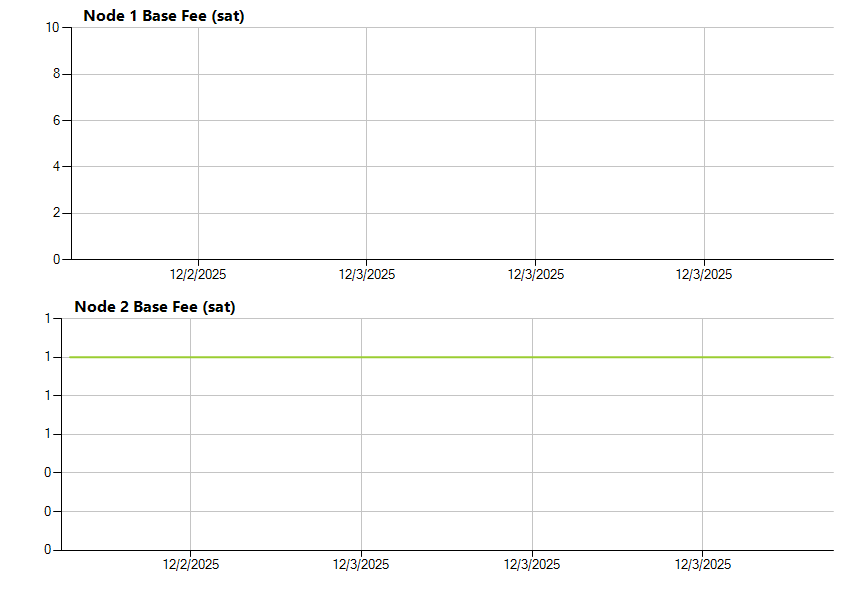Viewport: 860px width, 600px height.
Task: Select the green data line in Node 2 chart
Action: coord(450,357)
